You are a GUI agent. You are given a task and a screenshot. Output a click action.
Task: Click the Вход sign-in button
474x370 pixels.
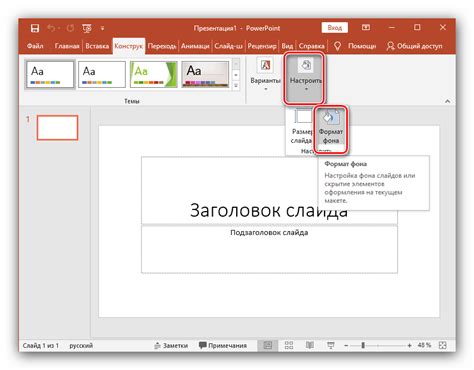335,28
